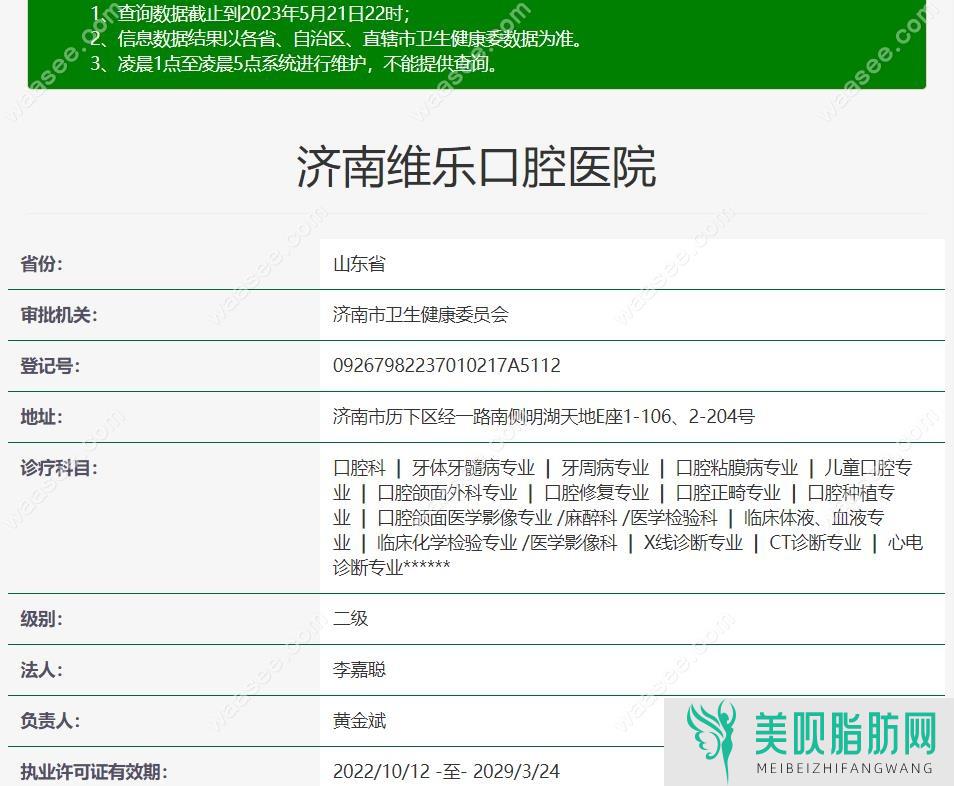954x786 pixels.
Task: Click the 登记号 row label
Action: tap(50, 366)
